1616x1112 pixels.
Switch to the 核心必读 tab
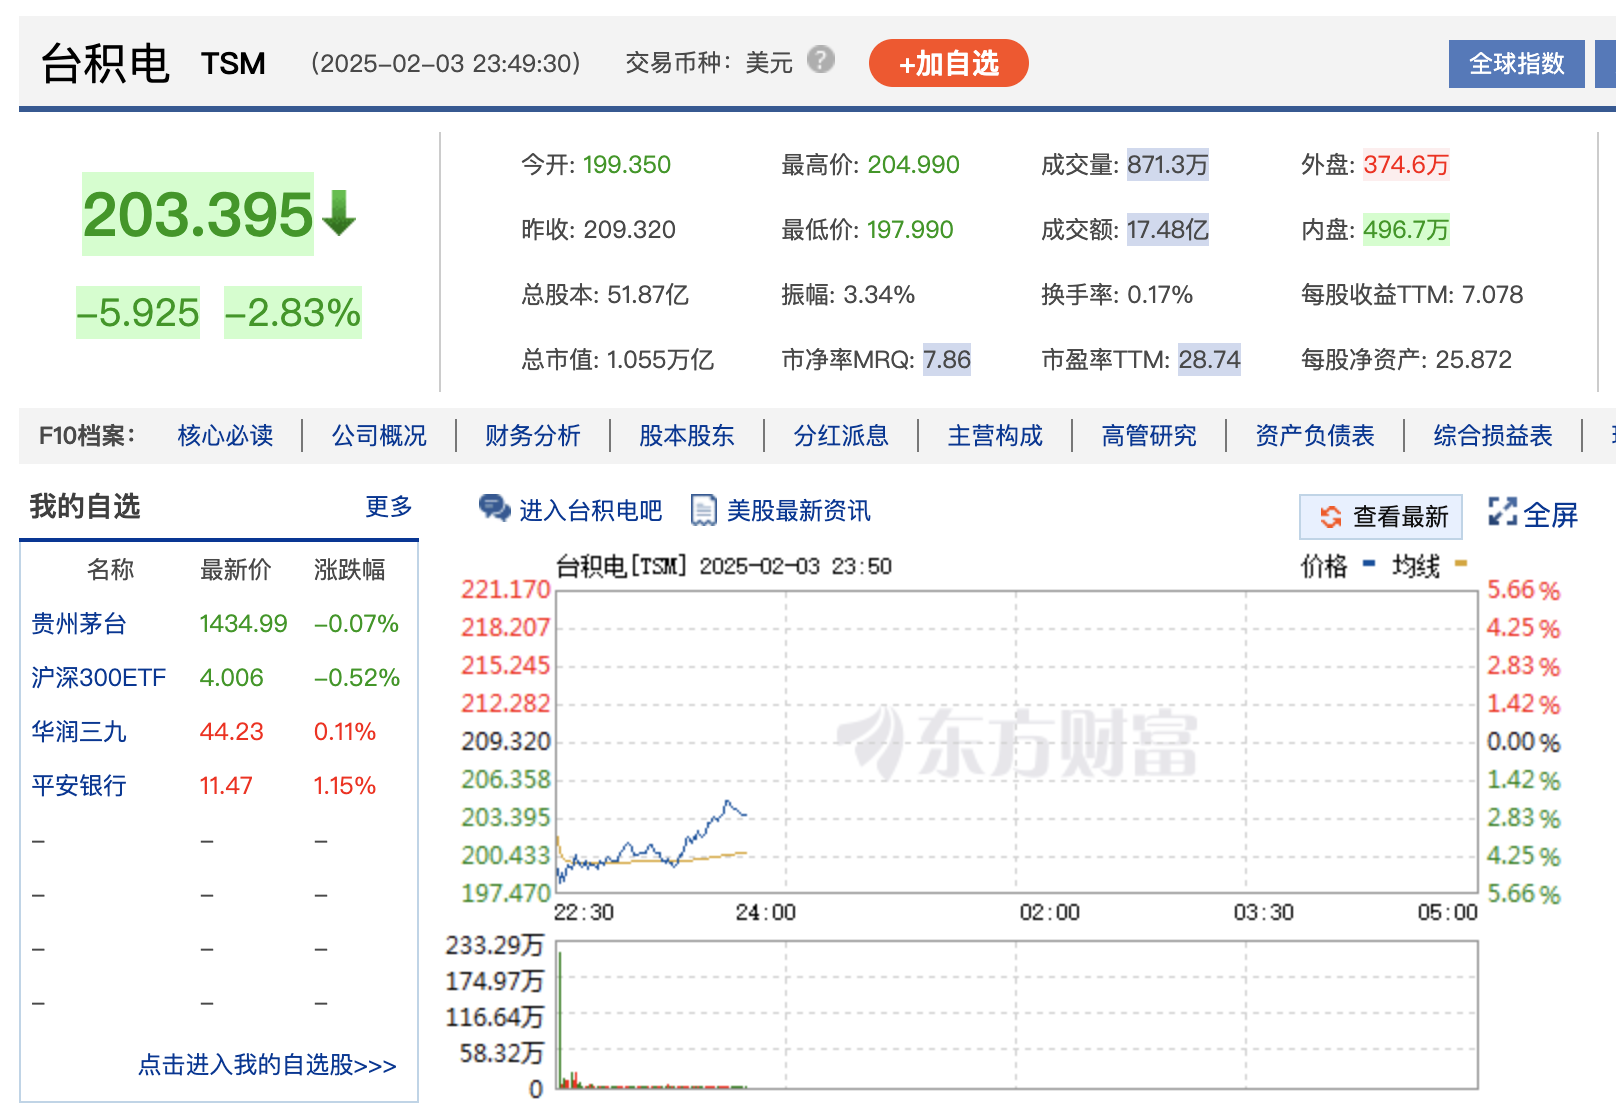point(225,435)
